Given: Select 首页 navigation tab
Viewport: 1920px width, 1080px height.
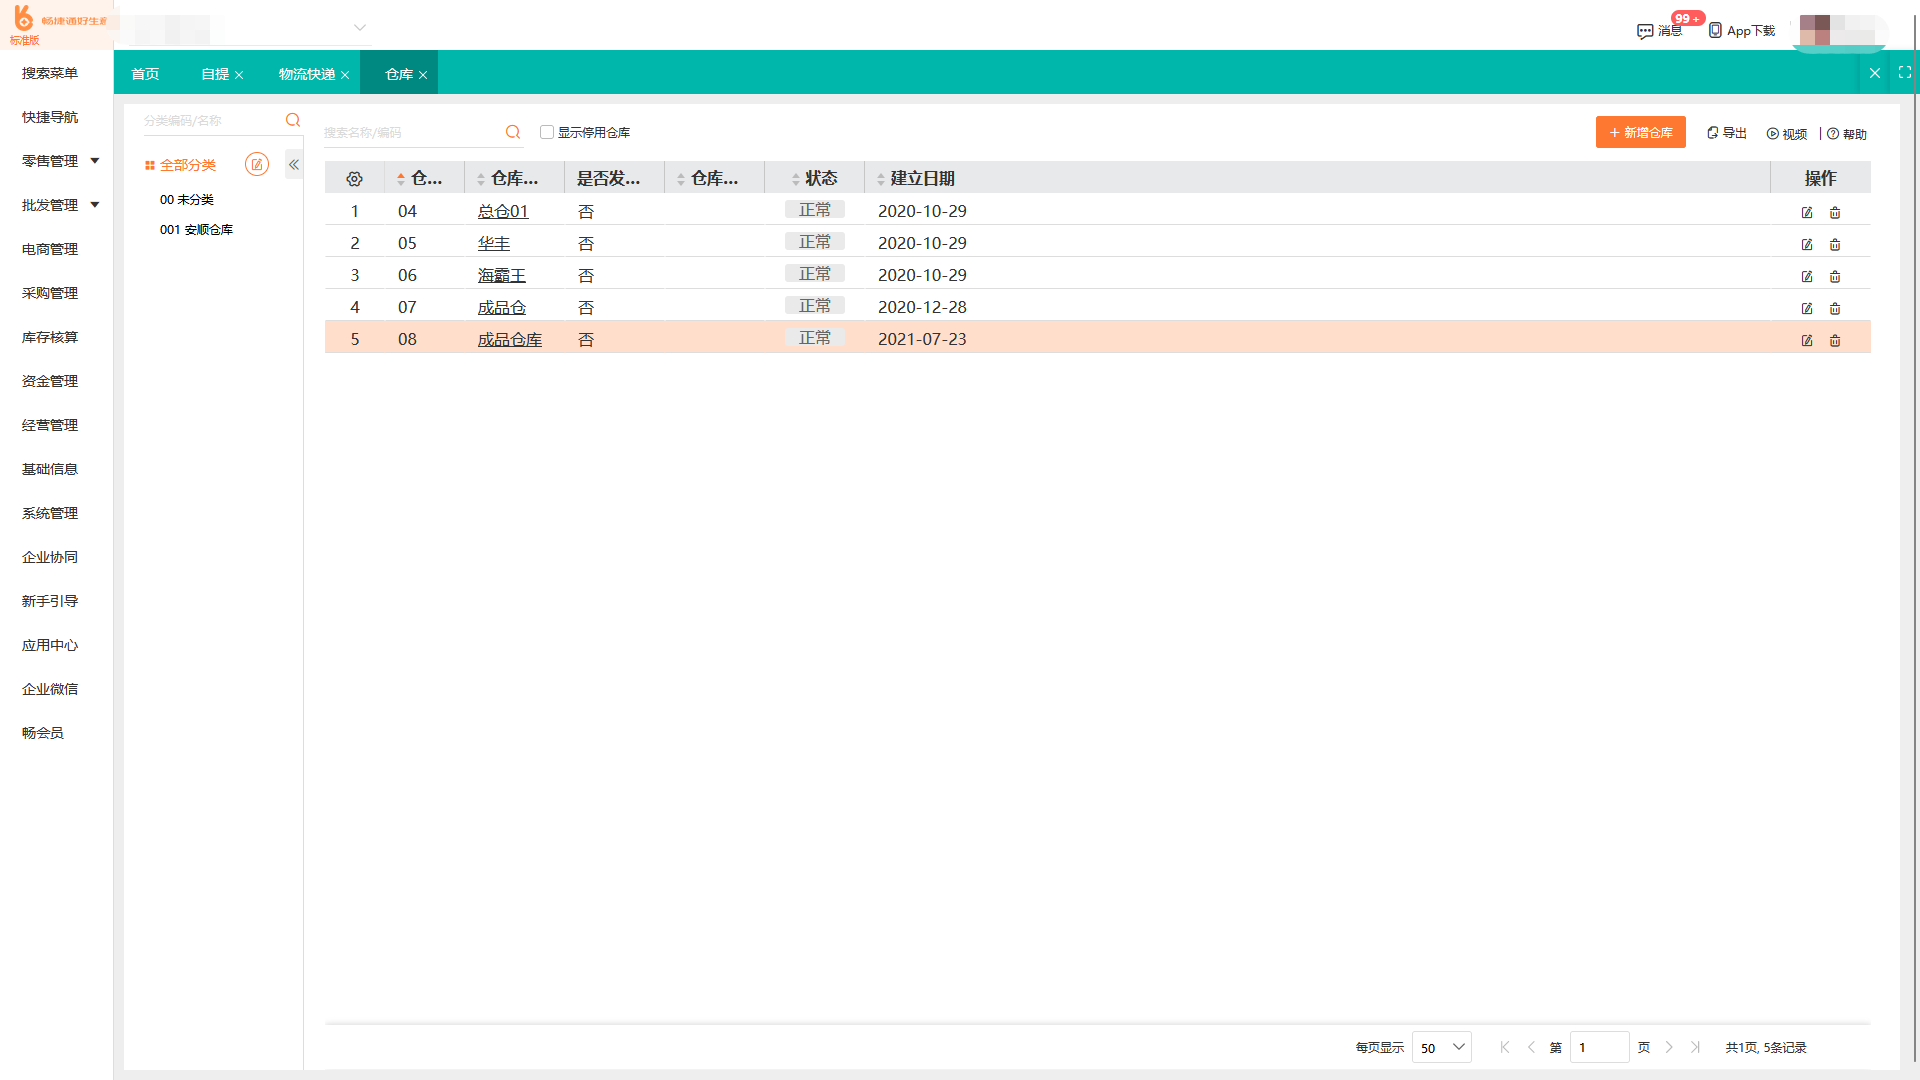Looking at the screenshot, I should 145,74.
